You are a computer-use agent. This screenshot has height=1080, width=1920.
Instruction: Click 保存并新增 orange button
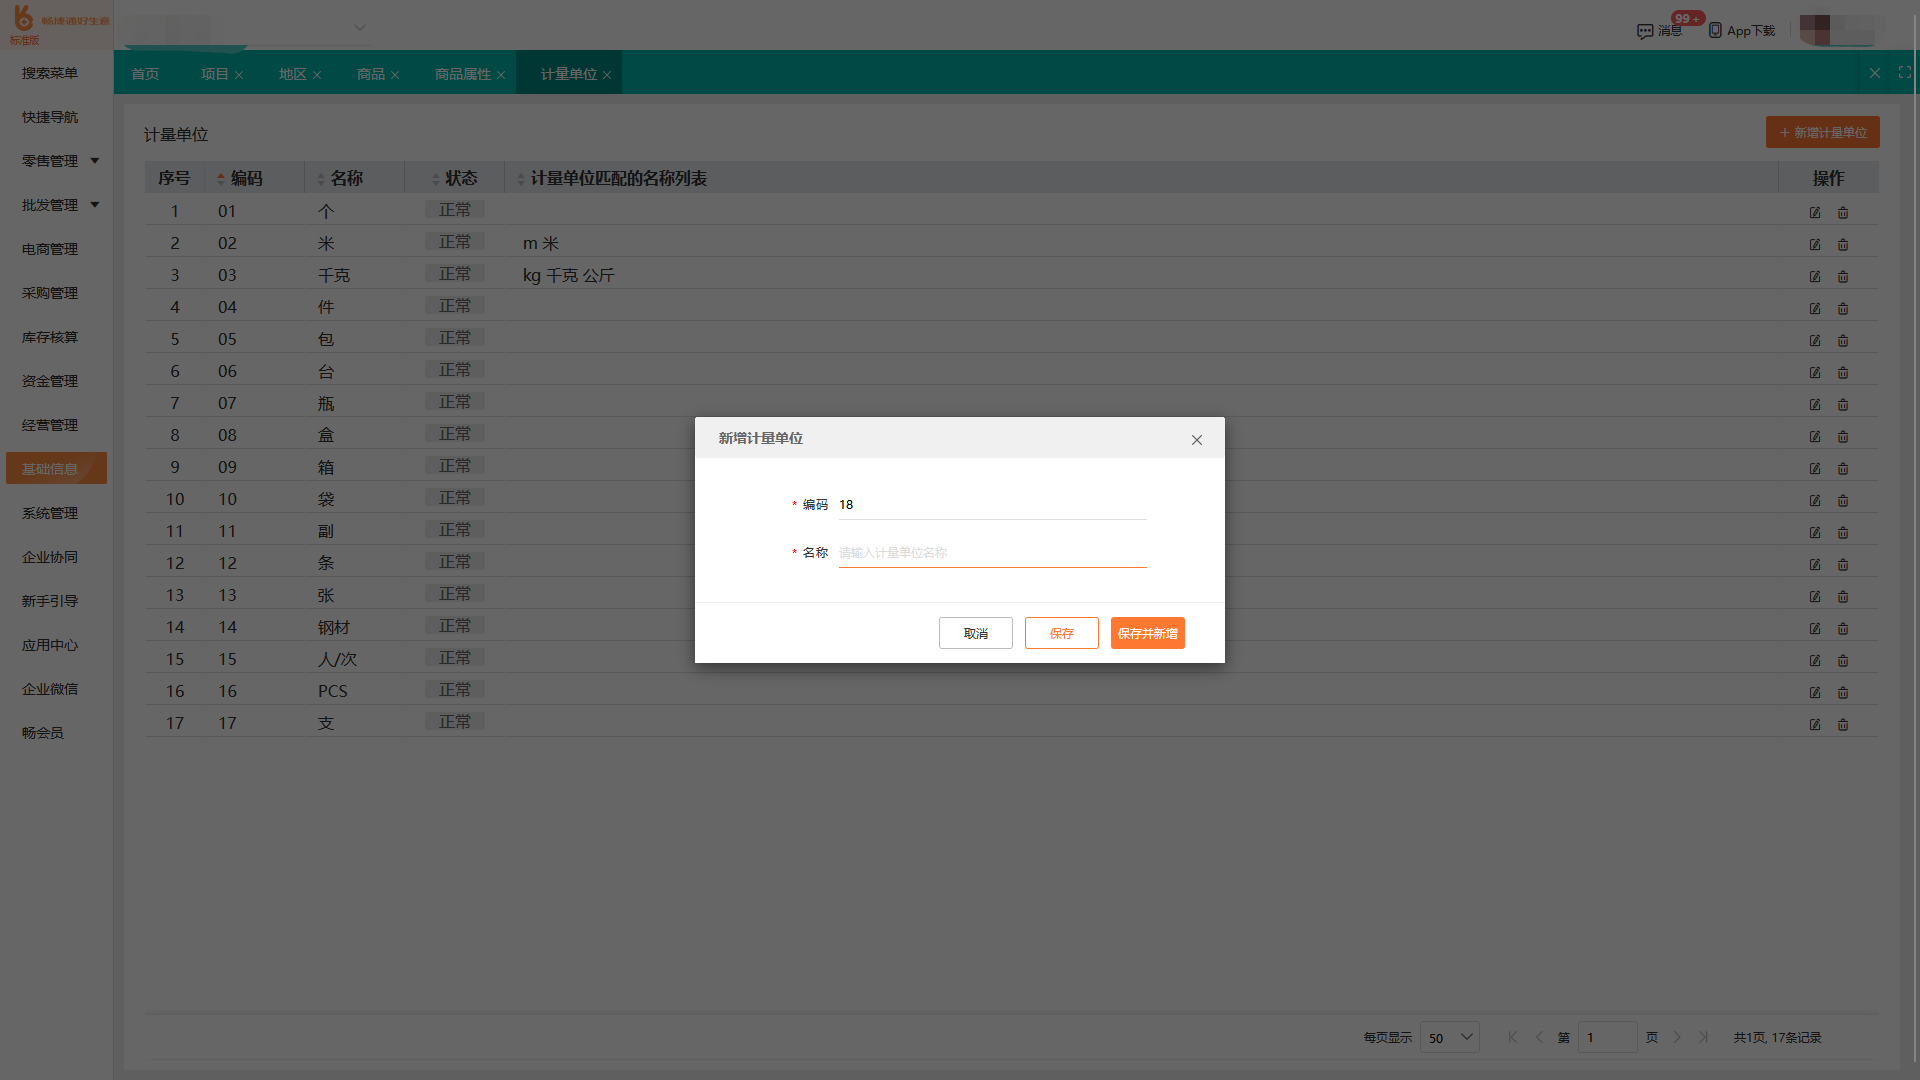tap(1147, 633)
